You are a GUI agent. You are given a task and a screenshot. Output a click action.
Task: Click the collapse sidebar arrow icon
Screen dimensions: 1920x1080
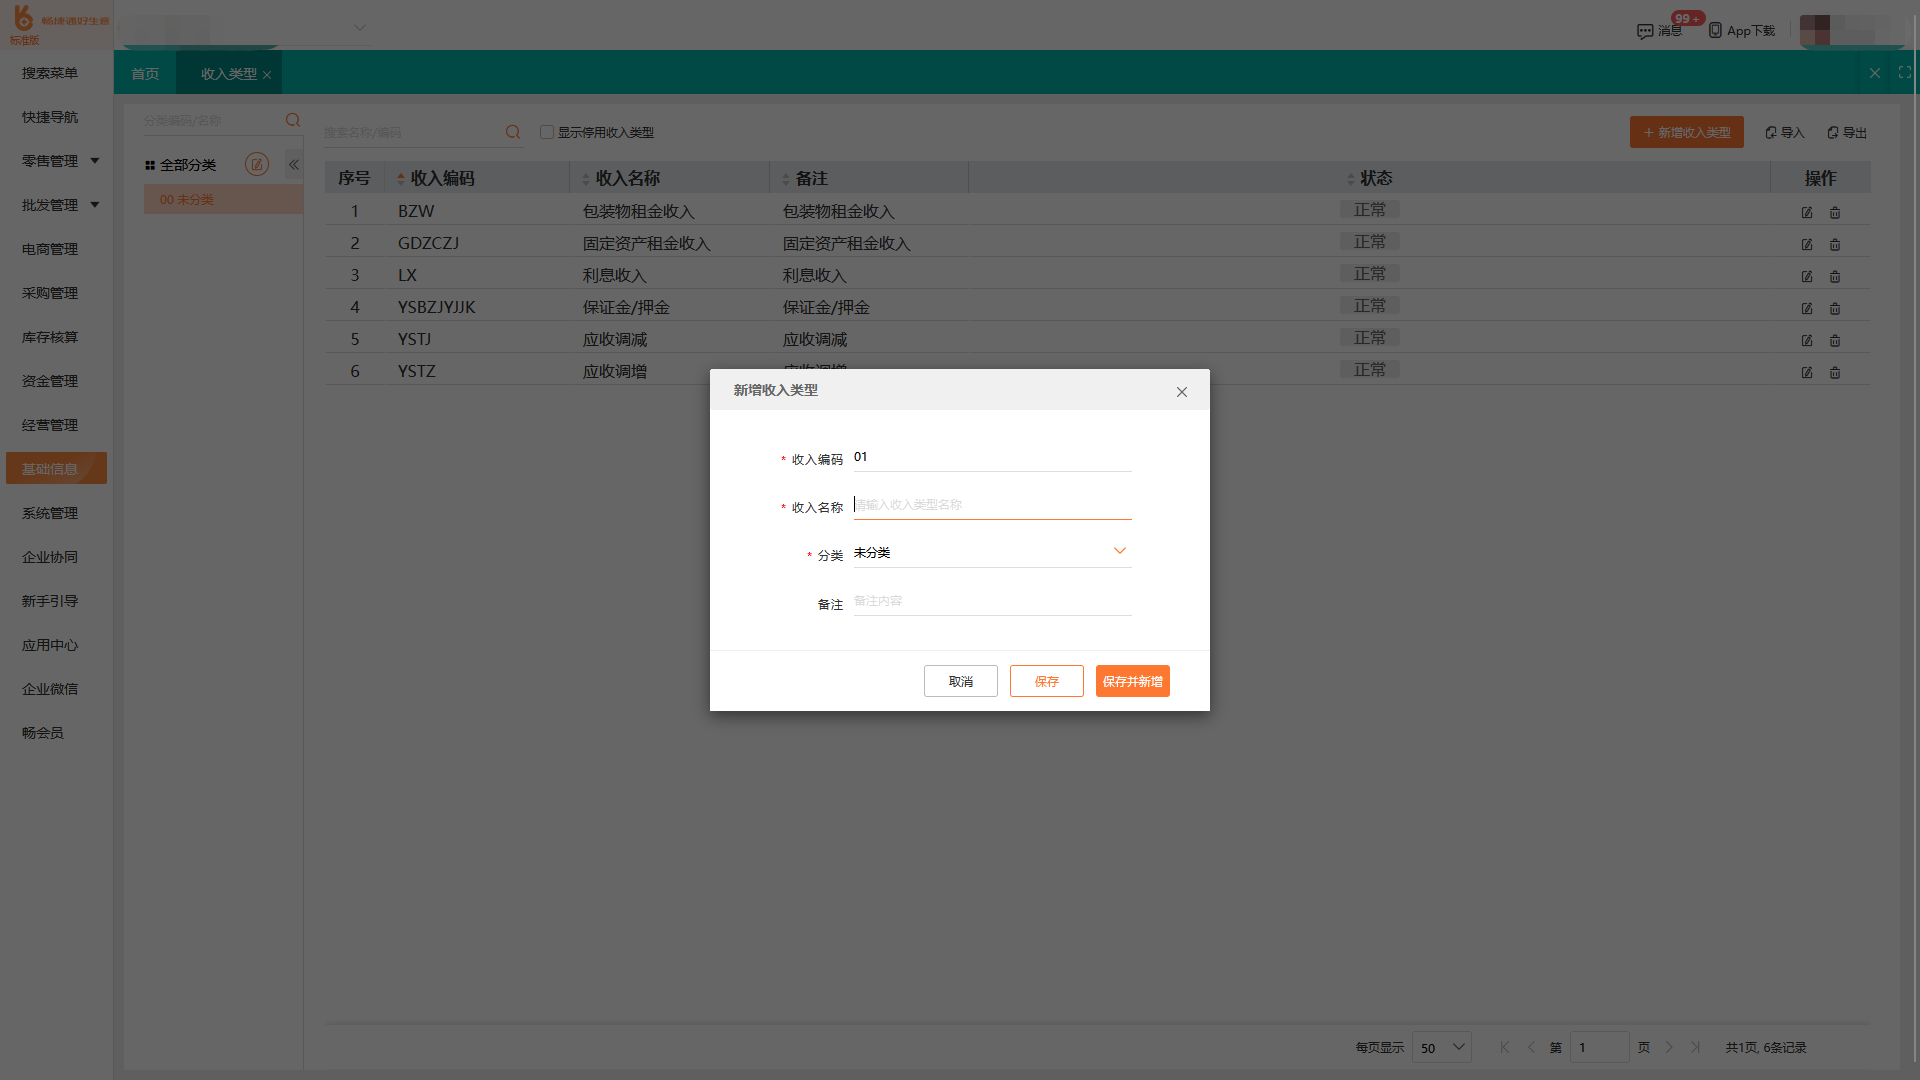point(293,165)
